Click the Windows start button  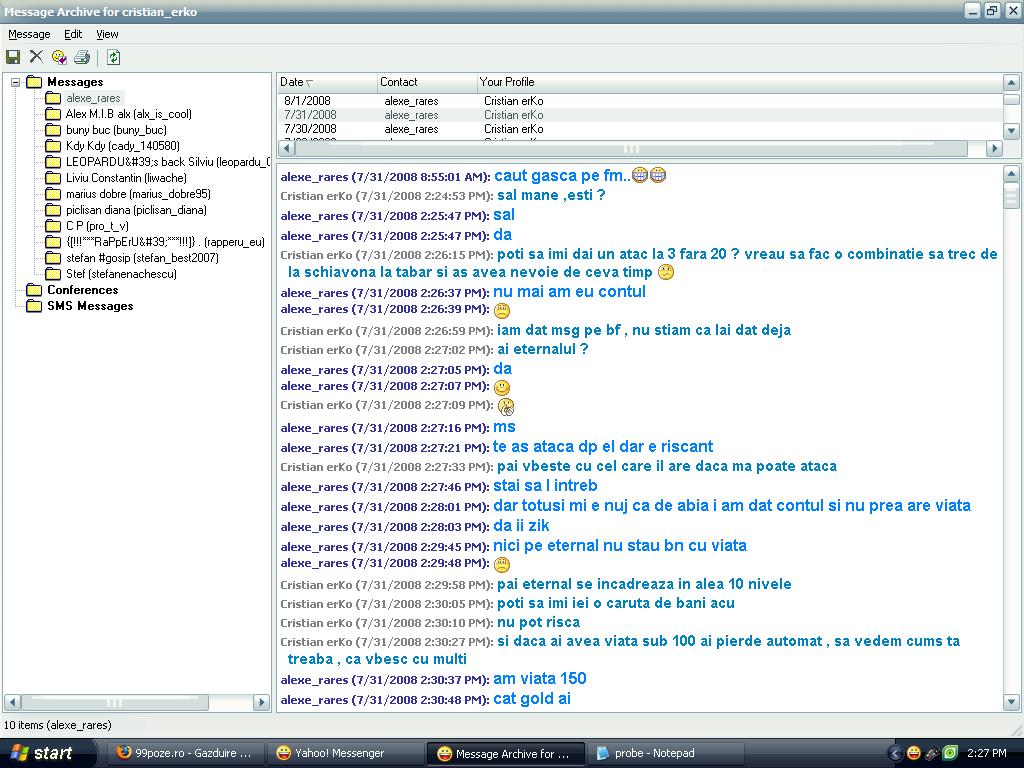(42, 753)
